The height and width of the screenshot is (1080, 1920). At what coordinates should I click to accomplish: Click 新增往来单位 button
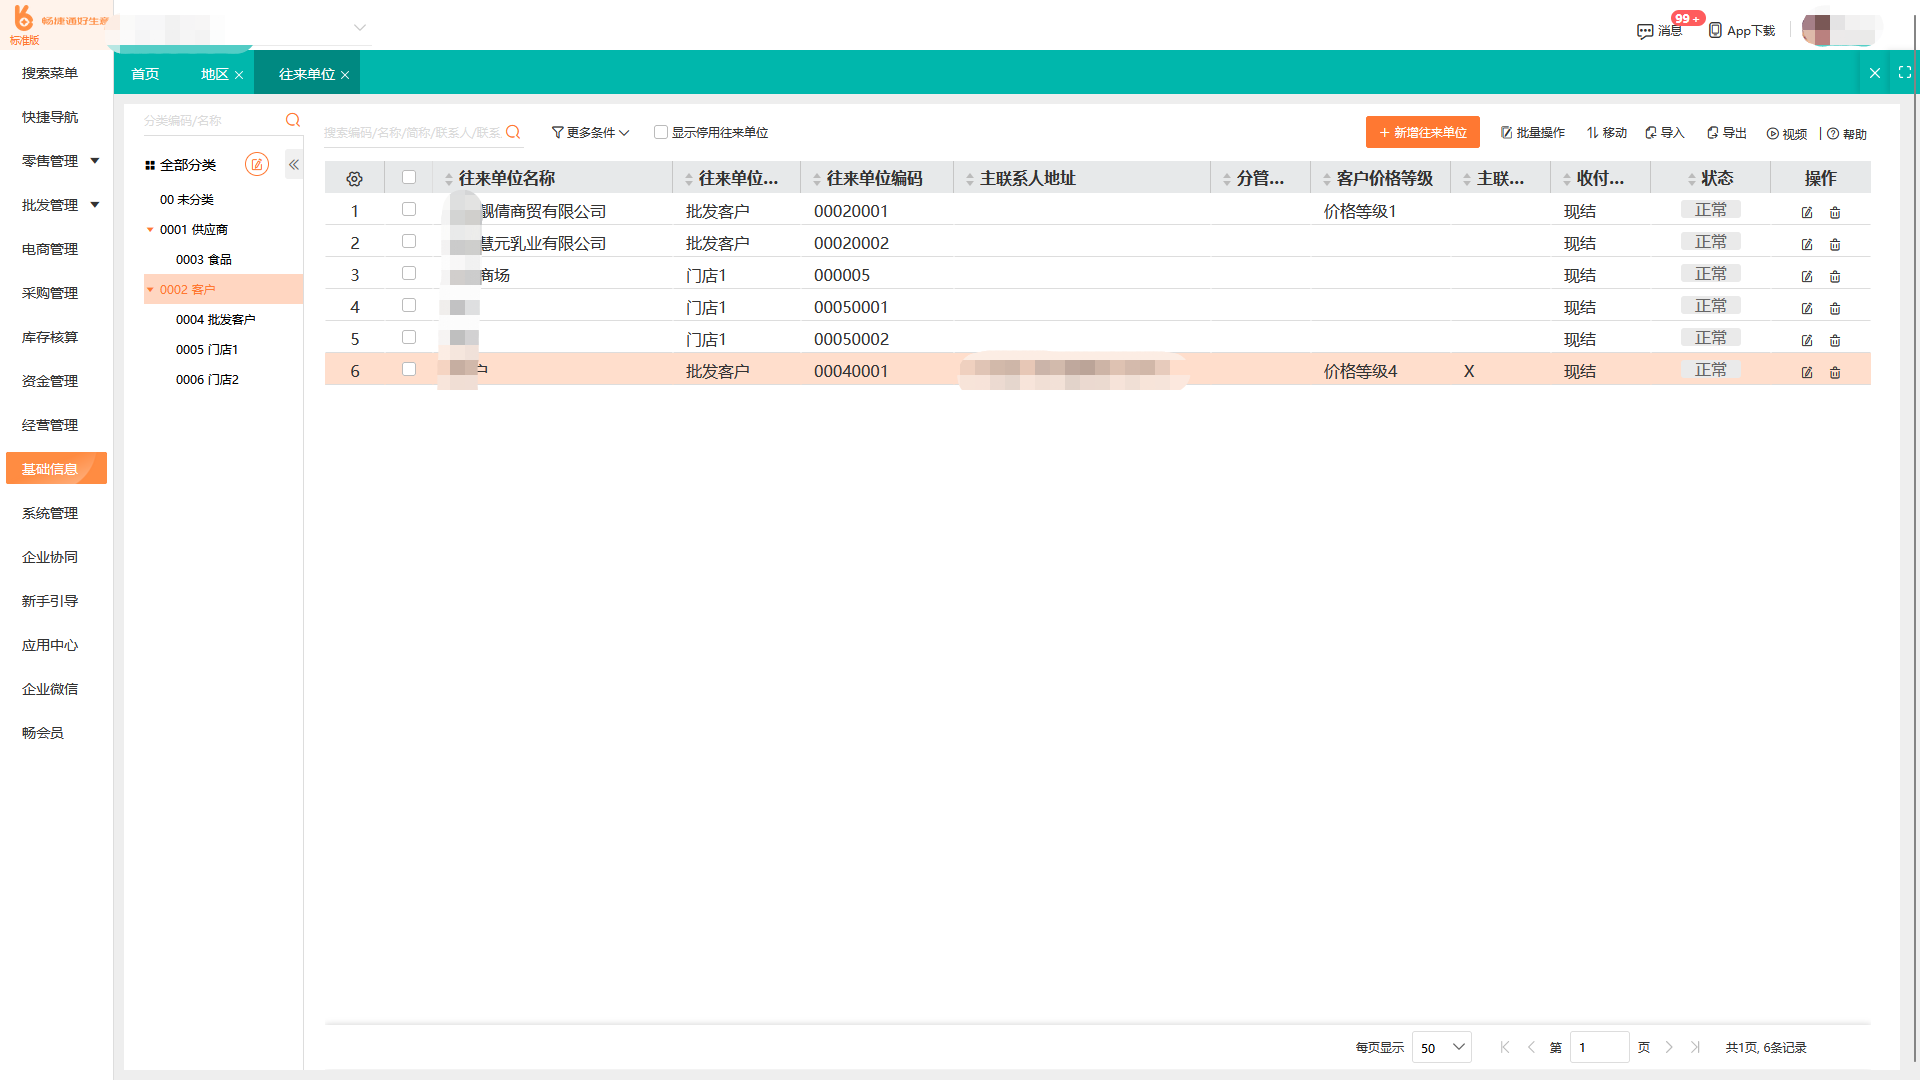coord(1425,131)
